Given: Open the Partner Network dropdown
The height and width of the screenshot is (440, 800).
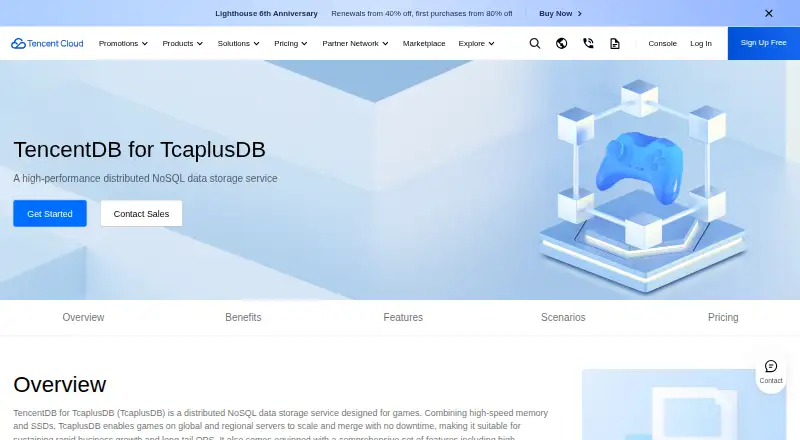Looking at the screenshot, I should (x=355, y=43).
